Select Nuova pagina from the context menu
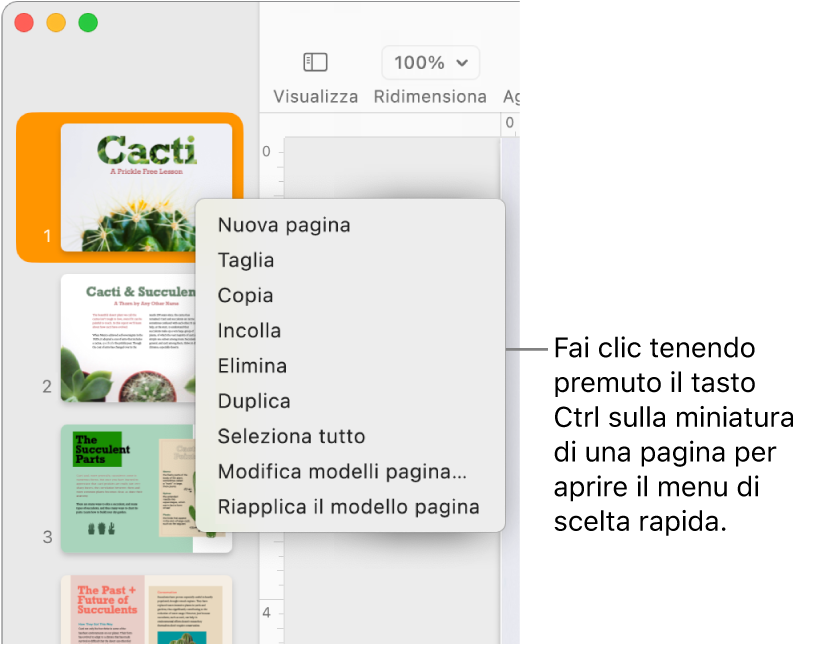Viewport: 814px width, 646px height. (283, 225)
